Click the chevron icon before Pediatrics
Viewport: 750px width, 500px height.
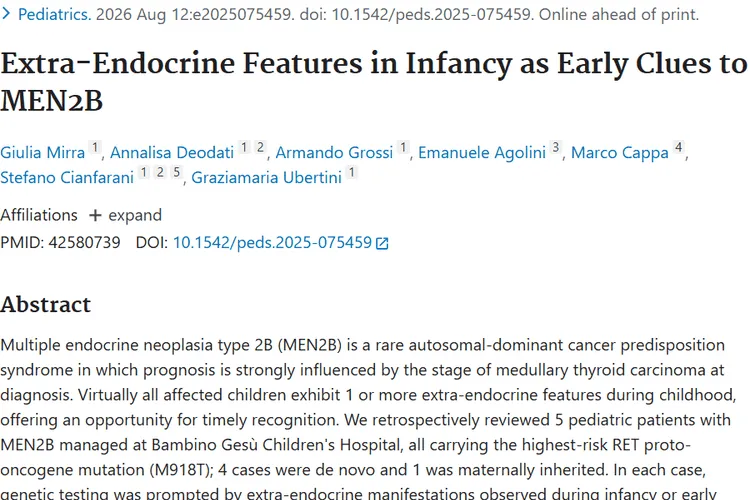pos(6,14)
